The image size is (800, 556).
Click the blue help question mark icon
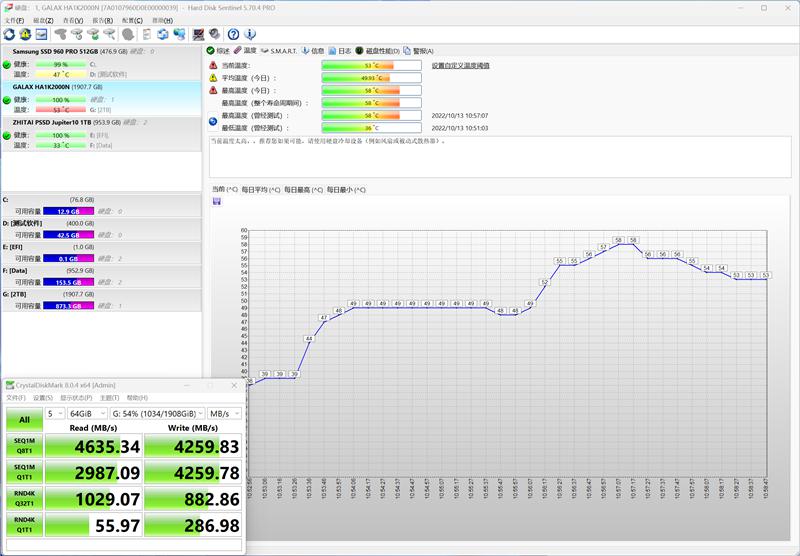click(x=233, y=34)
